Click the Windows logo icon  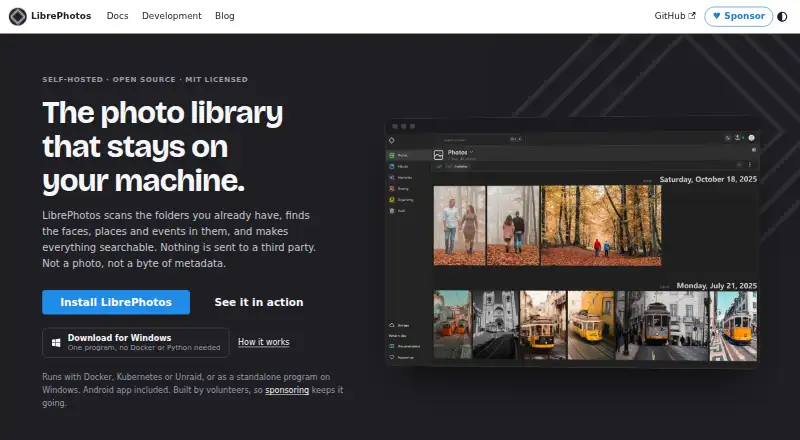[56, 343]
